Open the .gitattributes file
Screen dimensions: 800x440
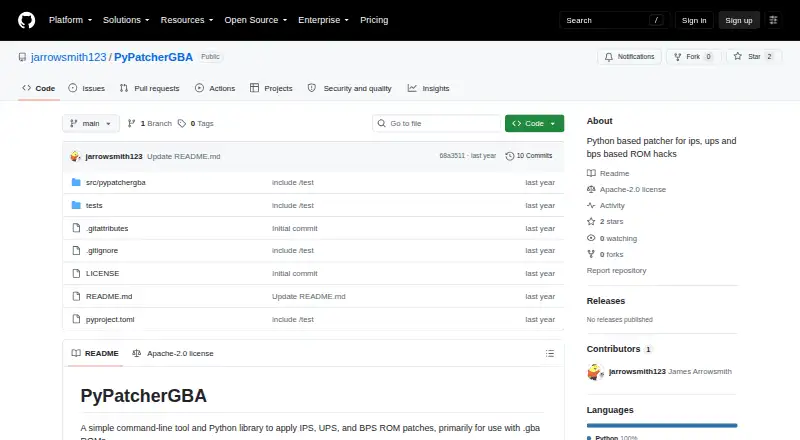point(107,228)
